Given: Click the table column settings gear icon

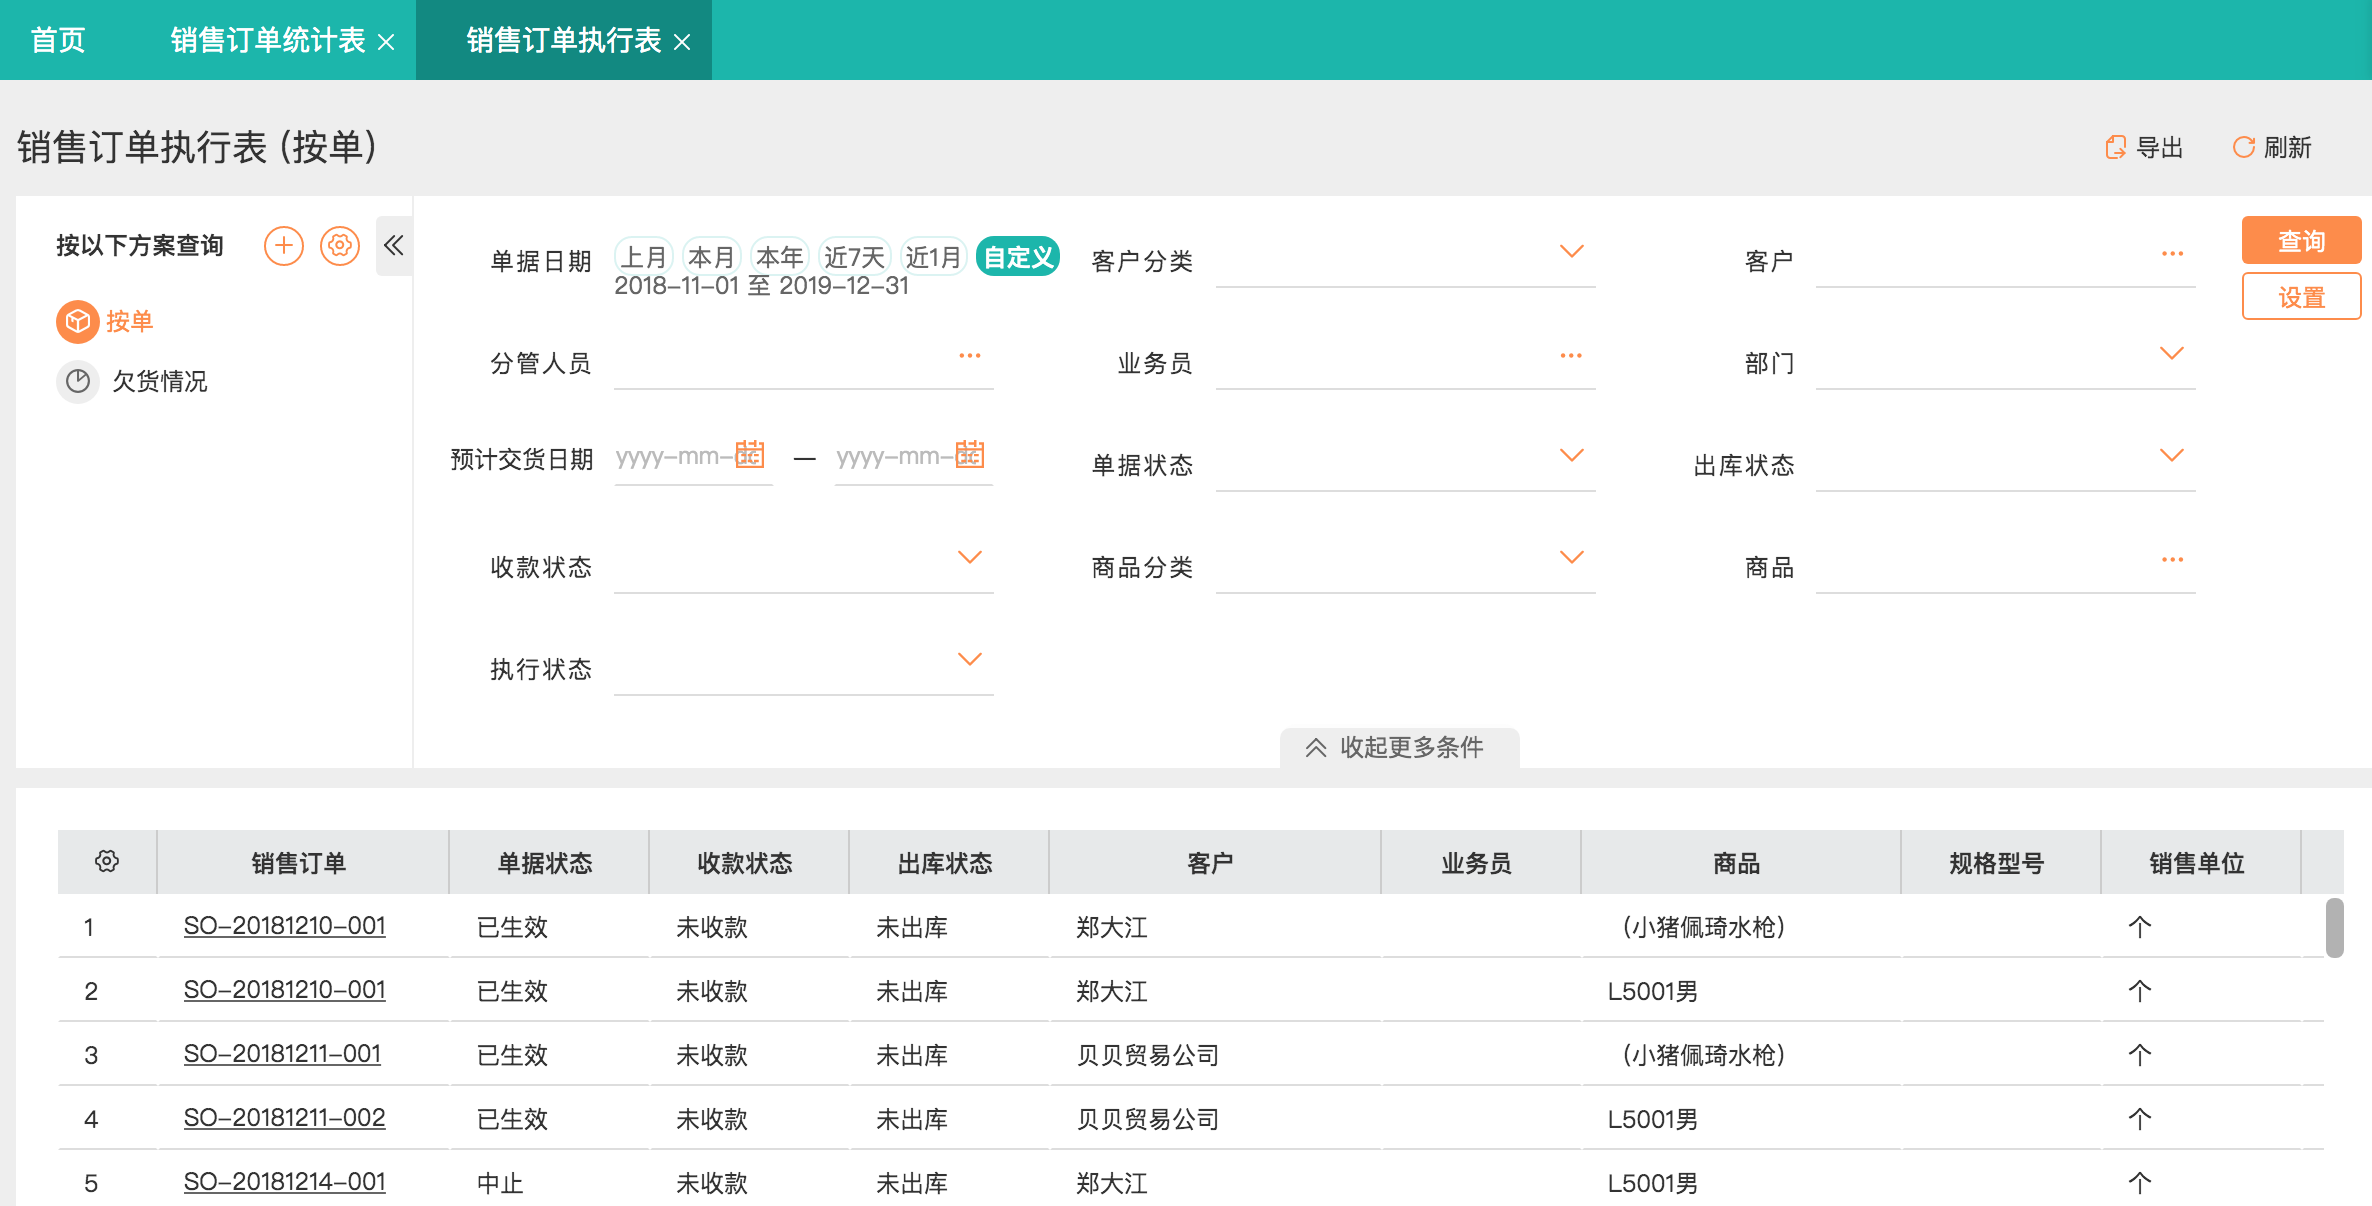Looking at the screenshot, I should [x=106, y=860].
